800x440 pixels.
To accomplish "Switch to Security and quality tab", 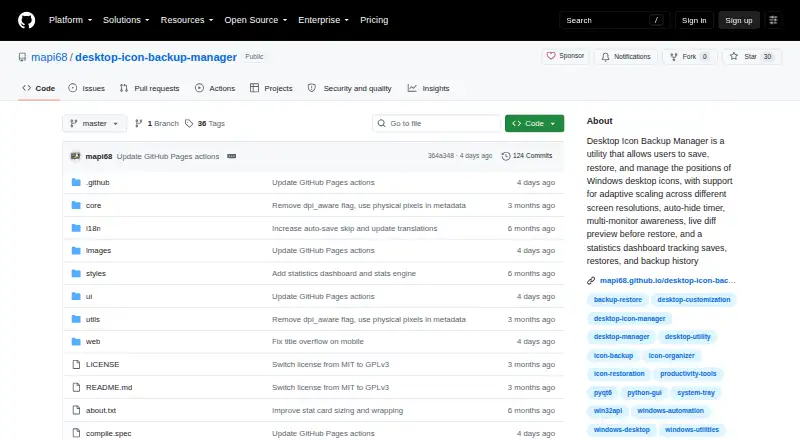I will [349, 88].
